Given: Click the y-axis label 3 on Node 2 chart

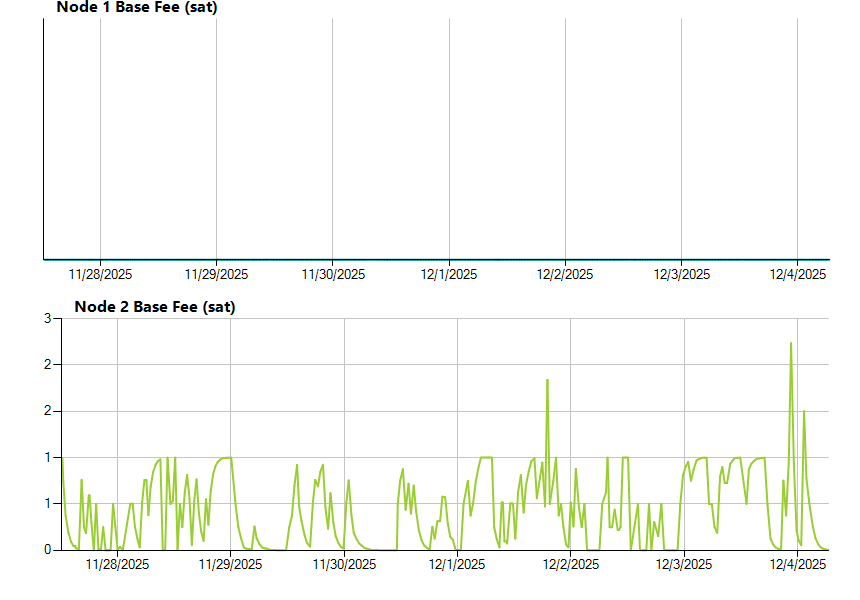Looking at the screenshot, I should [47, 318].
